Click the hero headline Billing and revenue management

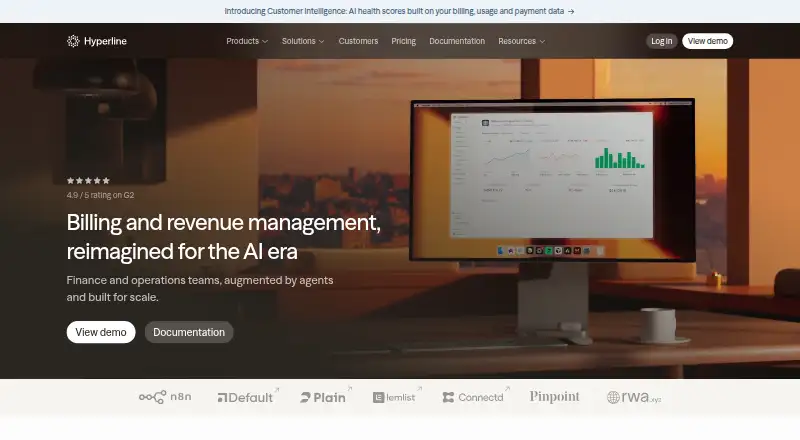pyautogui.click(x=223, y=237)
